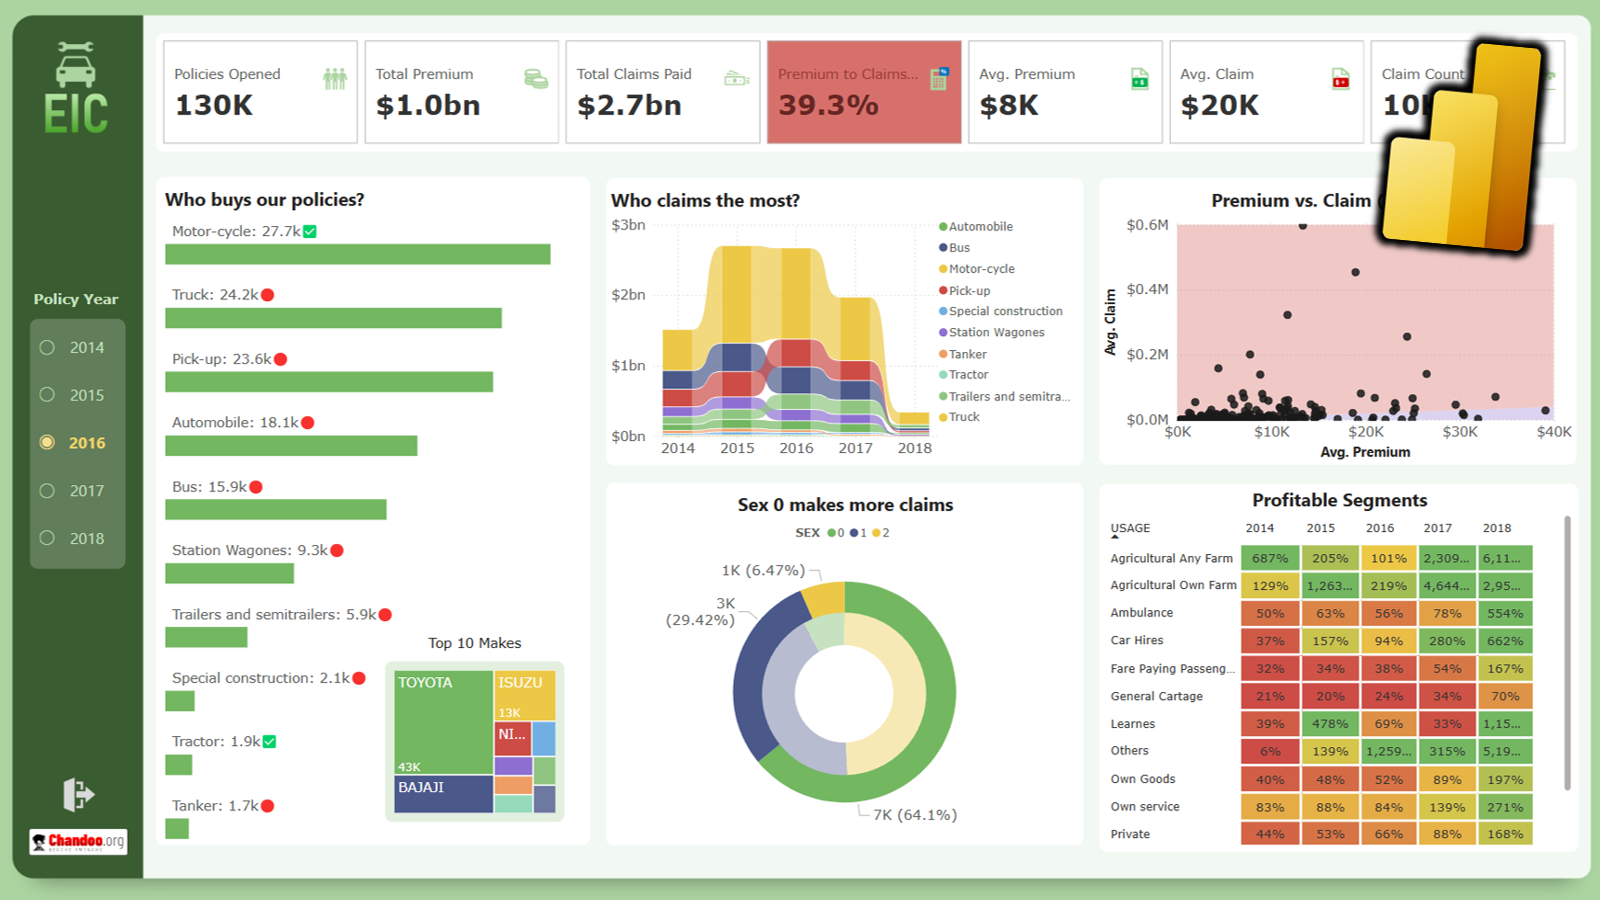Click the exit door icon in the sidebar
This screenshot has width=1600, height=900.
point(77,795)
